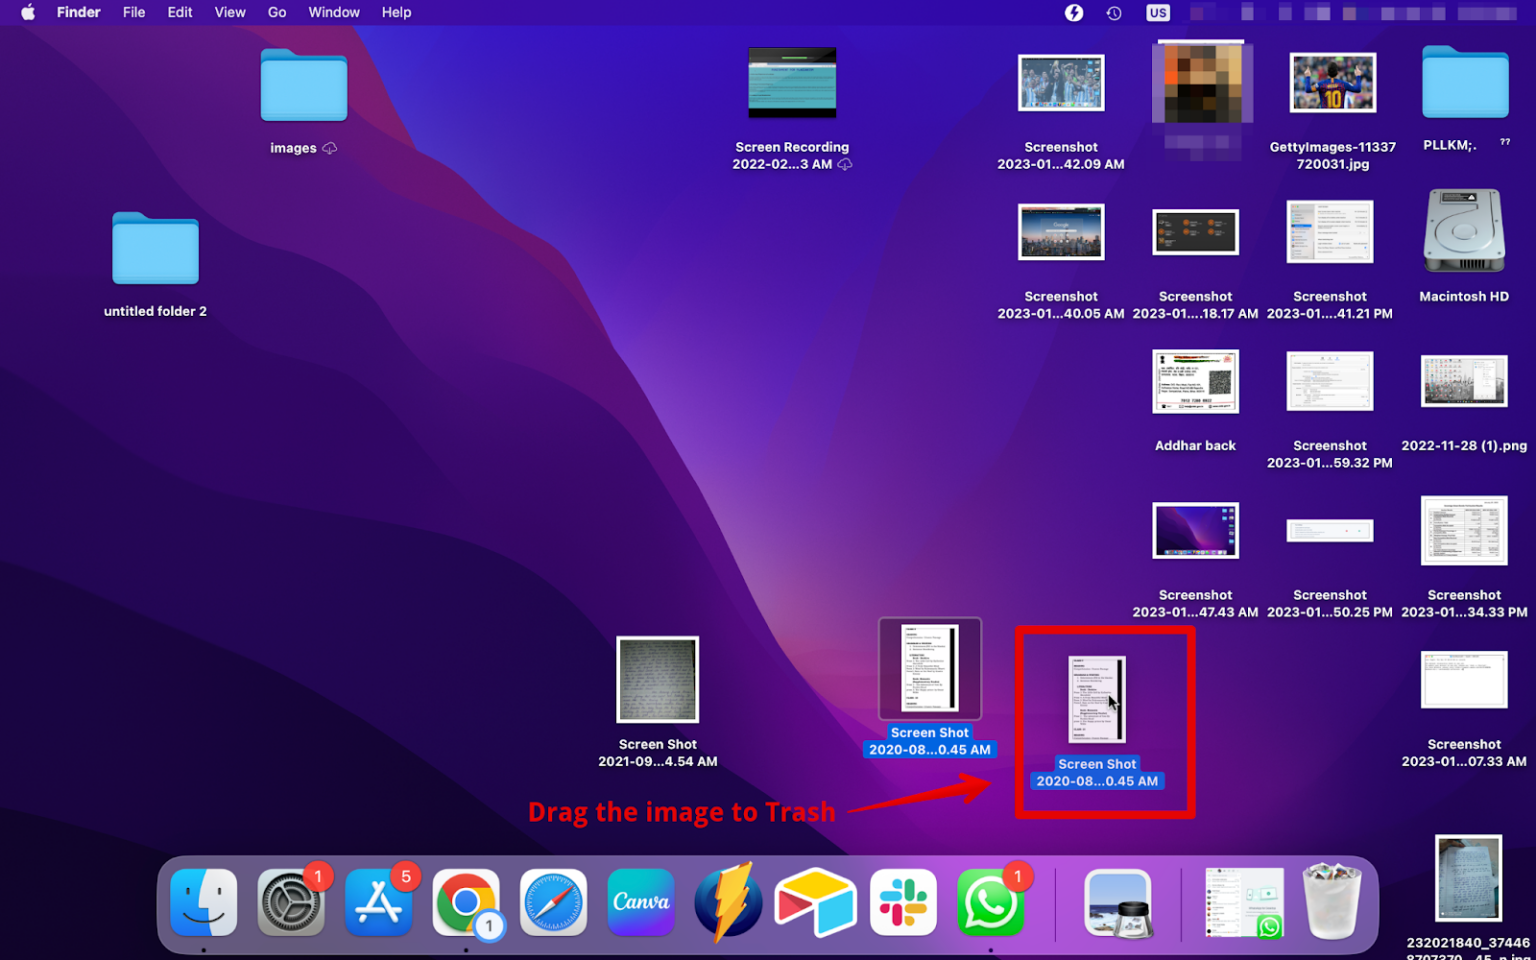Select the GettyImages-11337720031.jpg thumbnail

(1331, 82)
